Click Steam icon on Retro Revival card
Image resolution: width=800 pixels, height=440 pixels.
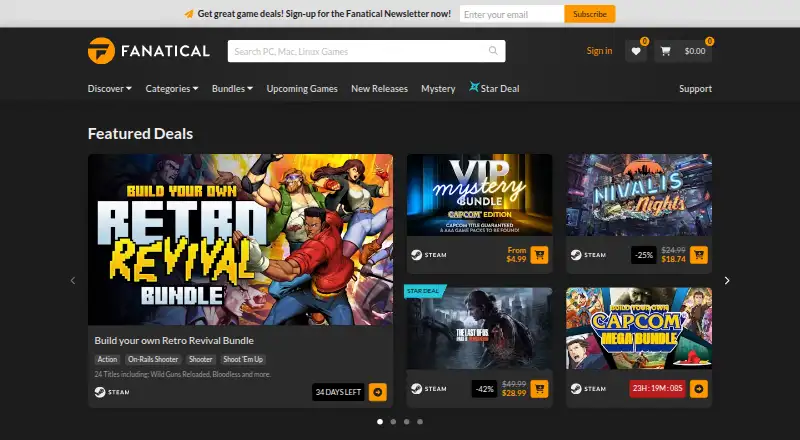[x=100, y=392]
